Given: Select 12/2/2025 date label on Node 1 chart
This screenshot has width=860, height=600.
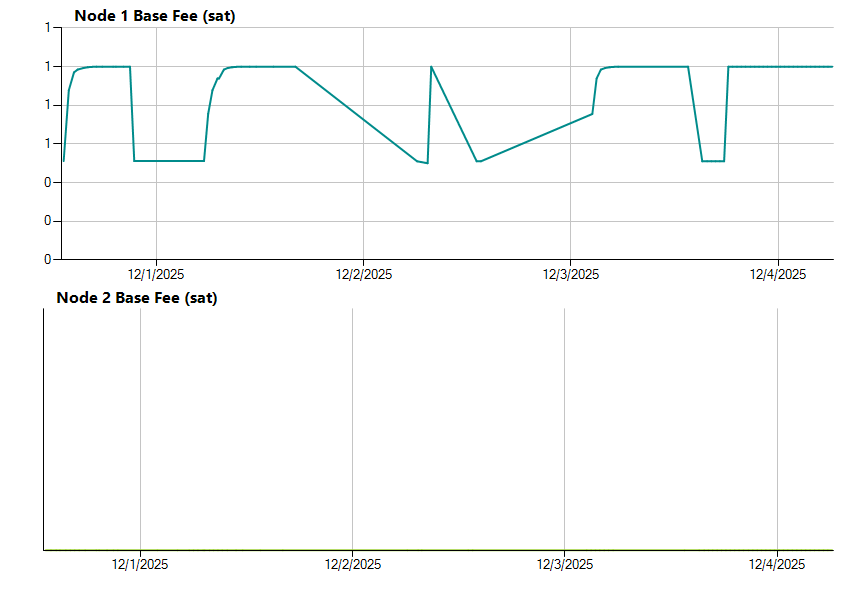Looking at the screenshot, I should 363,274.
